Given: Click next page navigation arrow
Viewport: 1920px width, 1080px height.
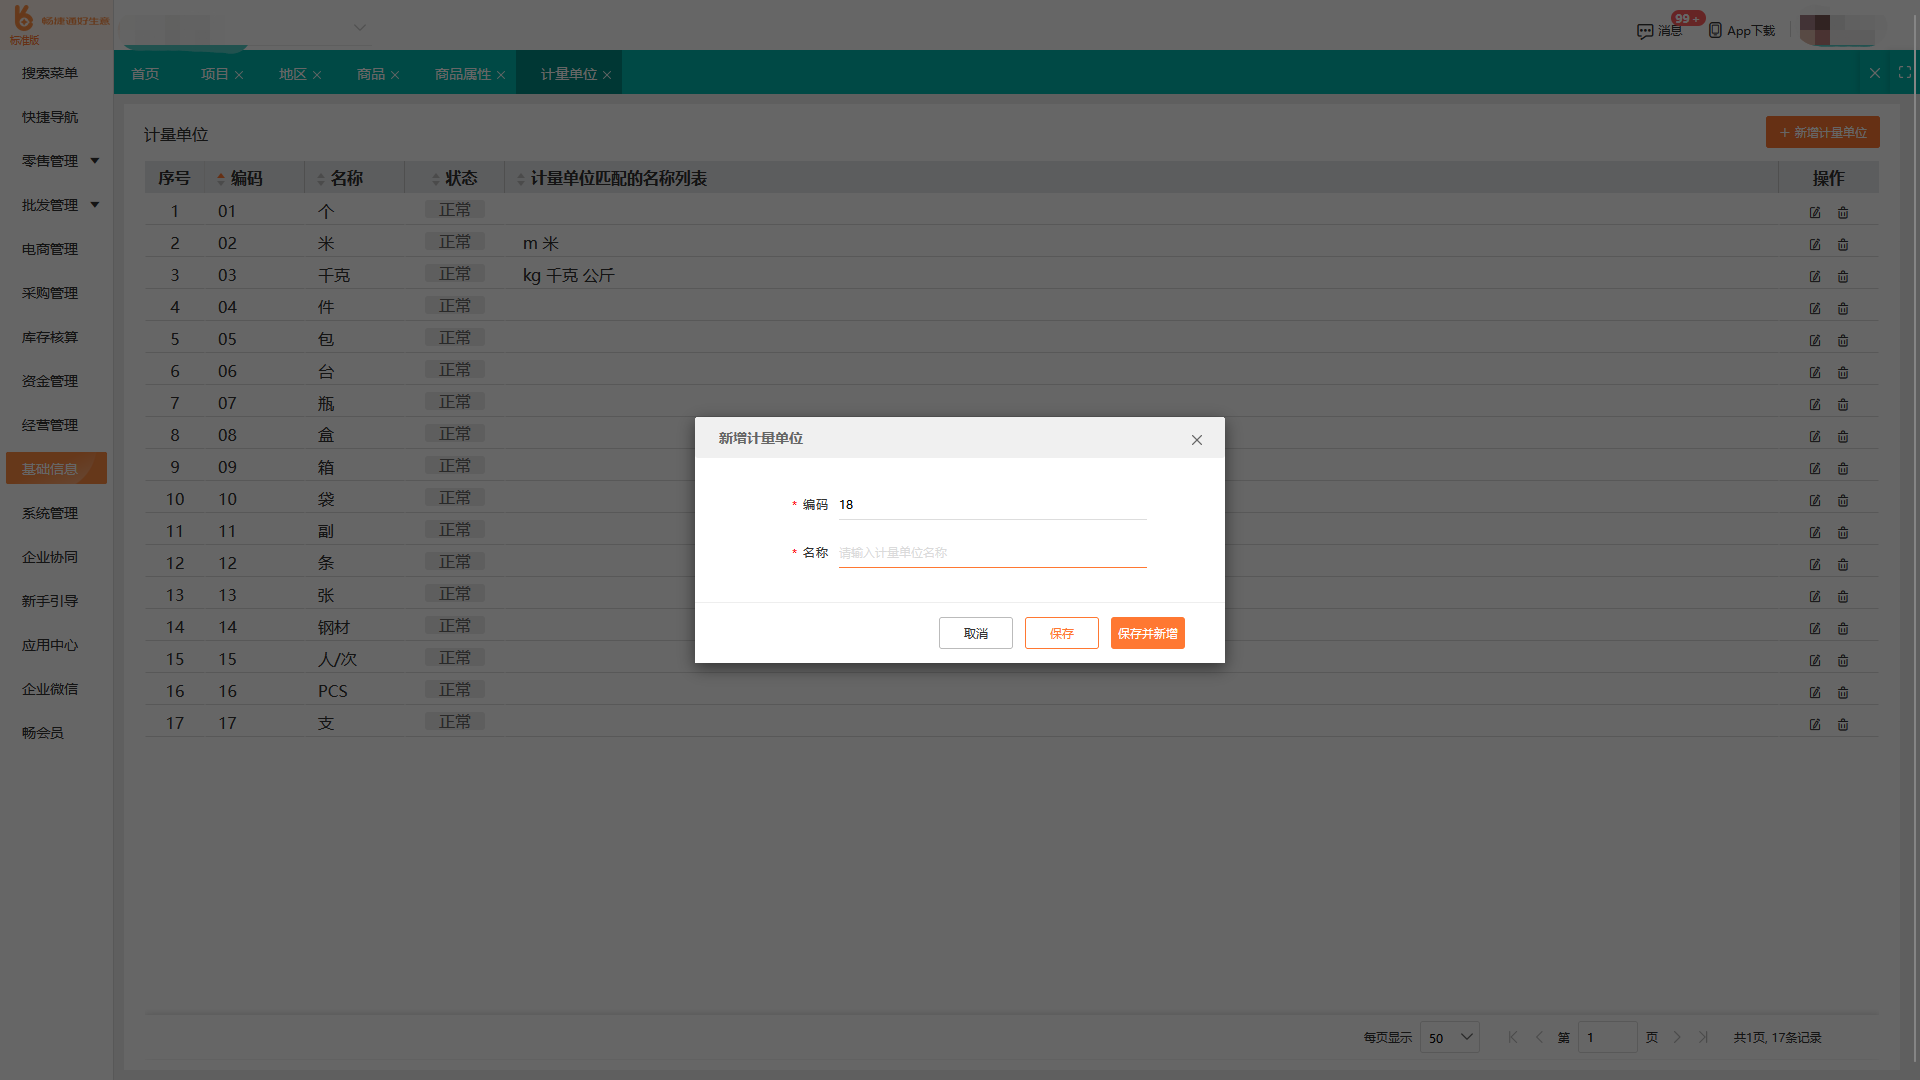Looking at the screenshot, I should pos(1677,1036).
